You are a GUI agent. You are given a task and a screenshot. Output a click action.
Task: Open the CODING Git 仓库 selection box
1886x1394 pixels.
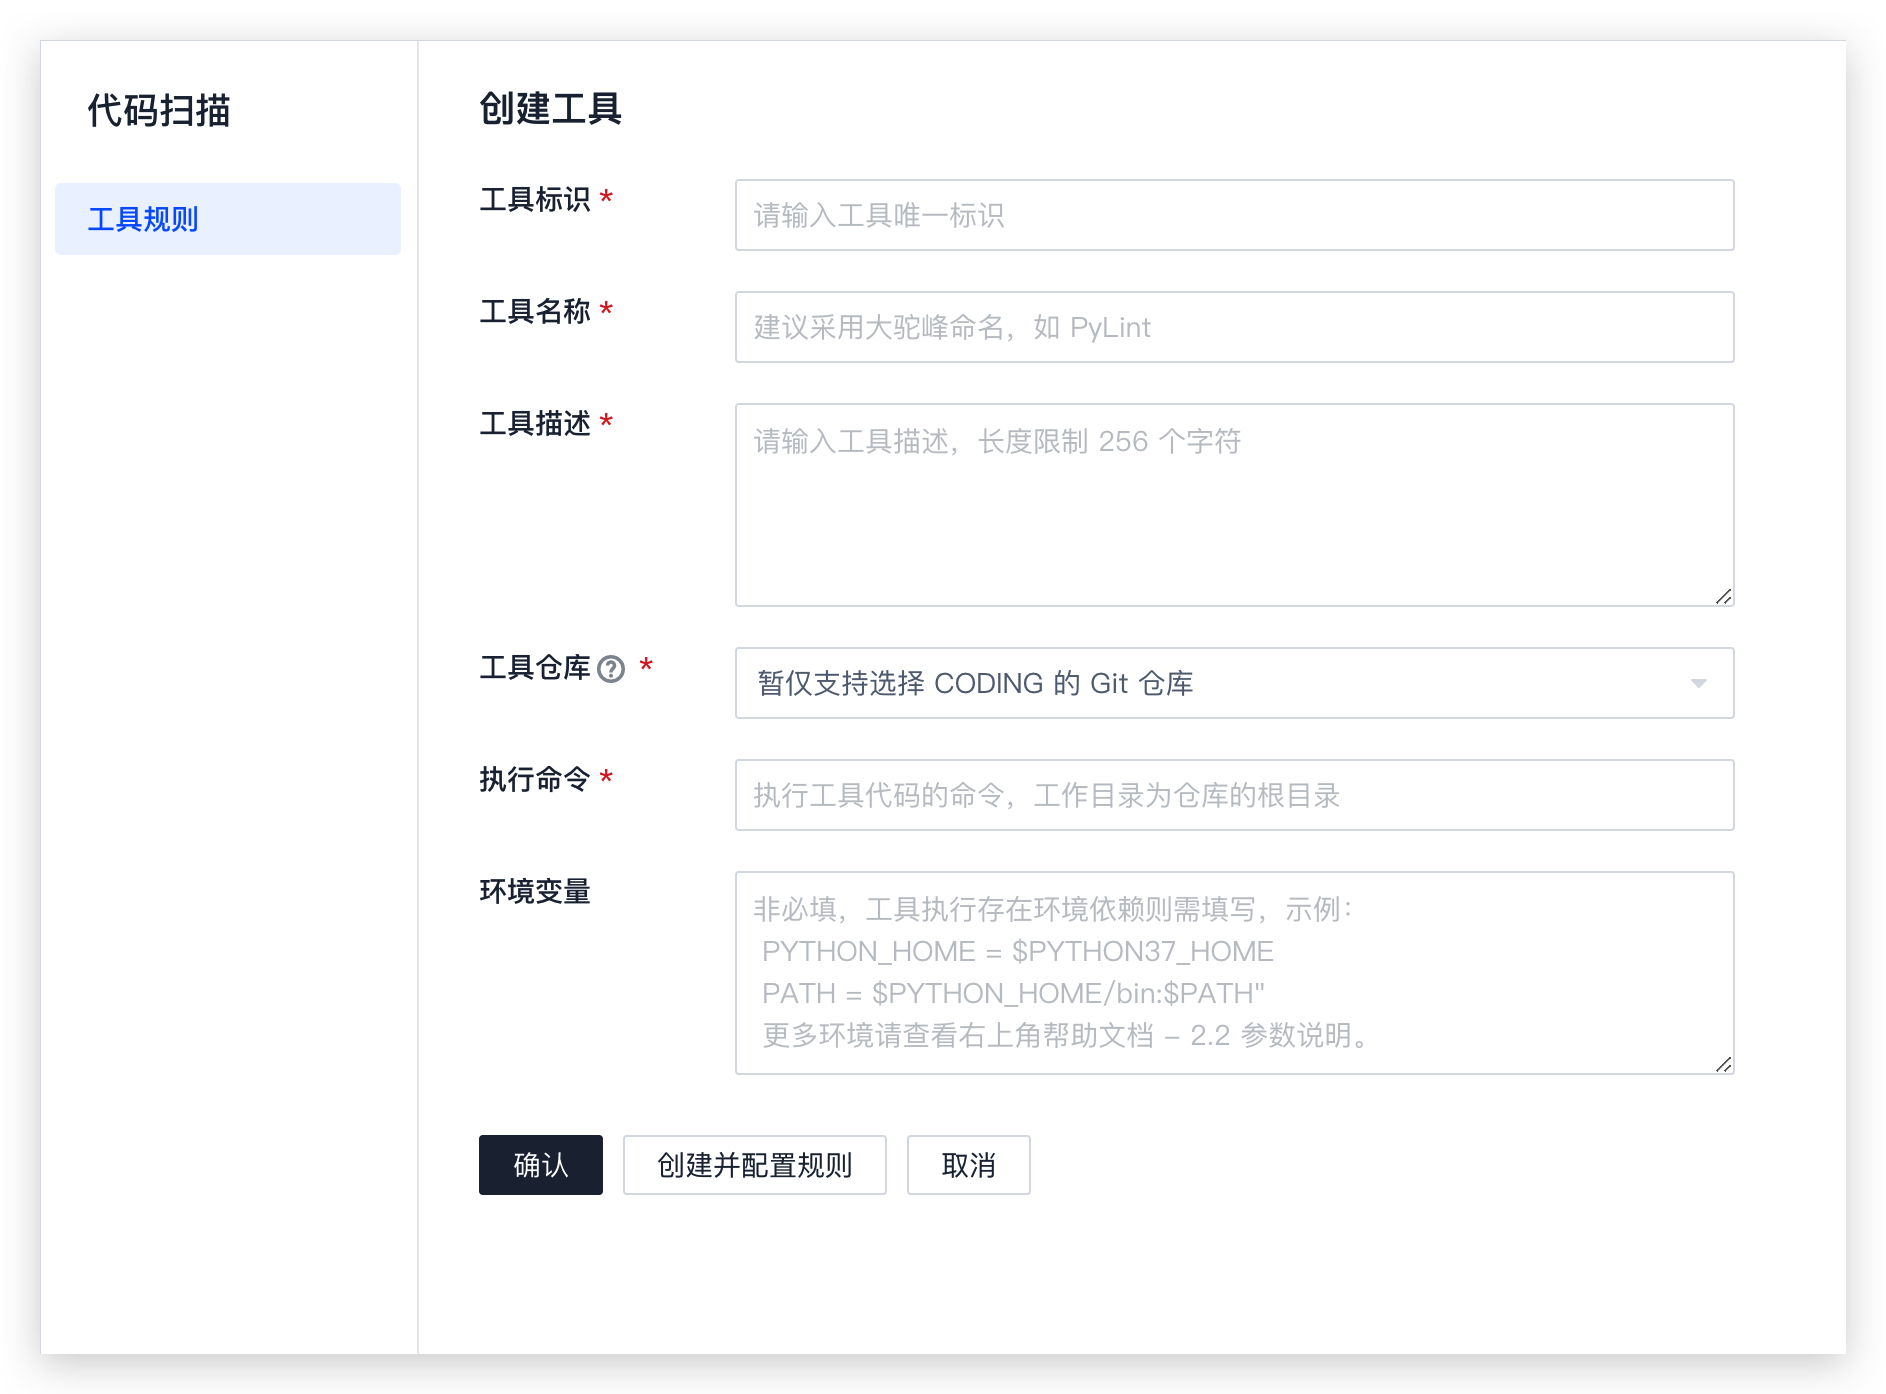tap(1200, 683)
